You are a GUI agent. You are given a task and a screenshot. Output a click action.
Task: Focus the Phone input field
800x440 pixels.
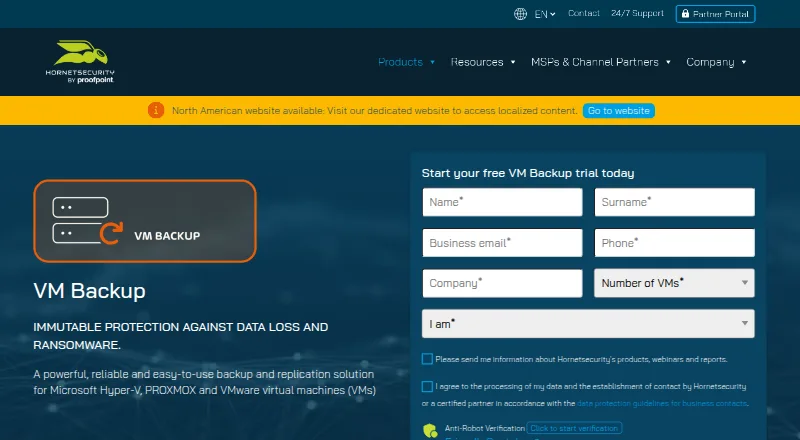click(x=674, y=243)
